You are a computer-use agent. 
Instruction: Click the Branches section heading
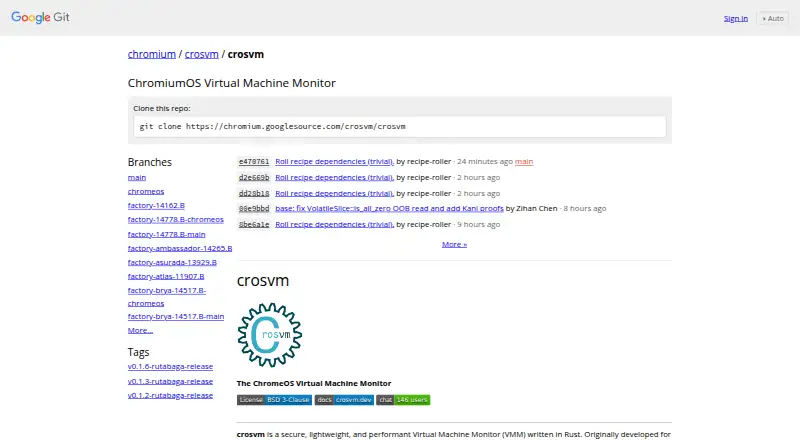tap(149, 162)
